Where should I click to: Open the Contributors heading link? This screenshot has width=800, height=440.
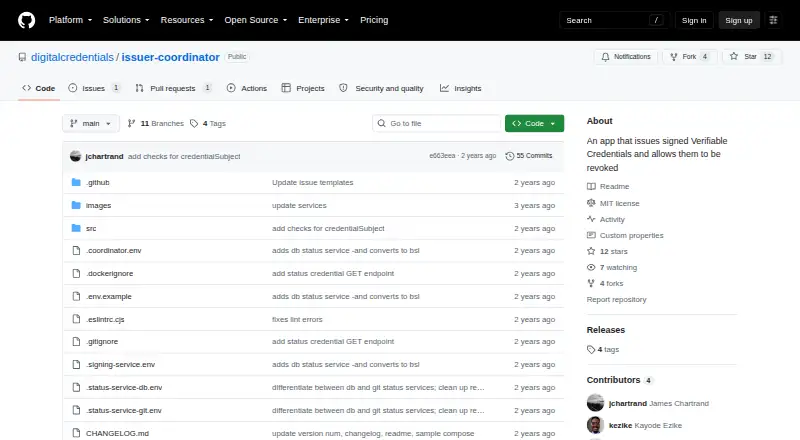click(619, 380)
